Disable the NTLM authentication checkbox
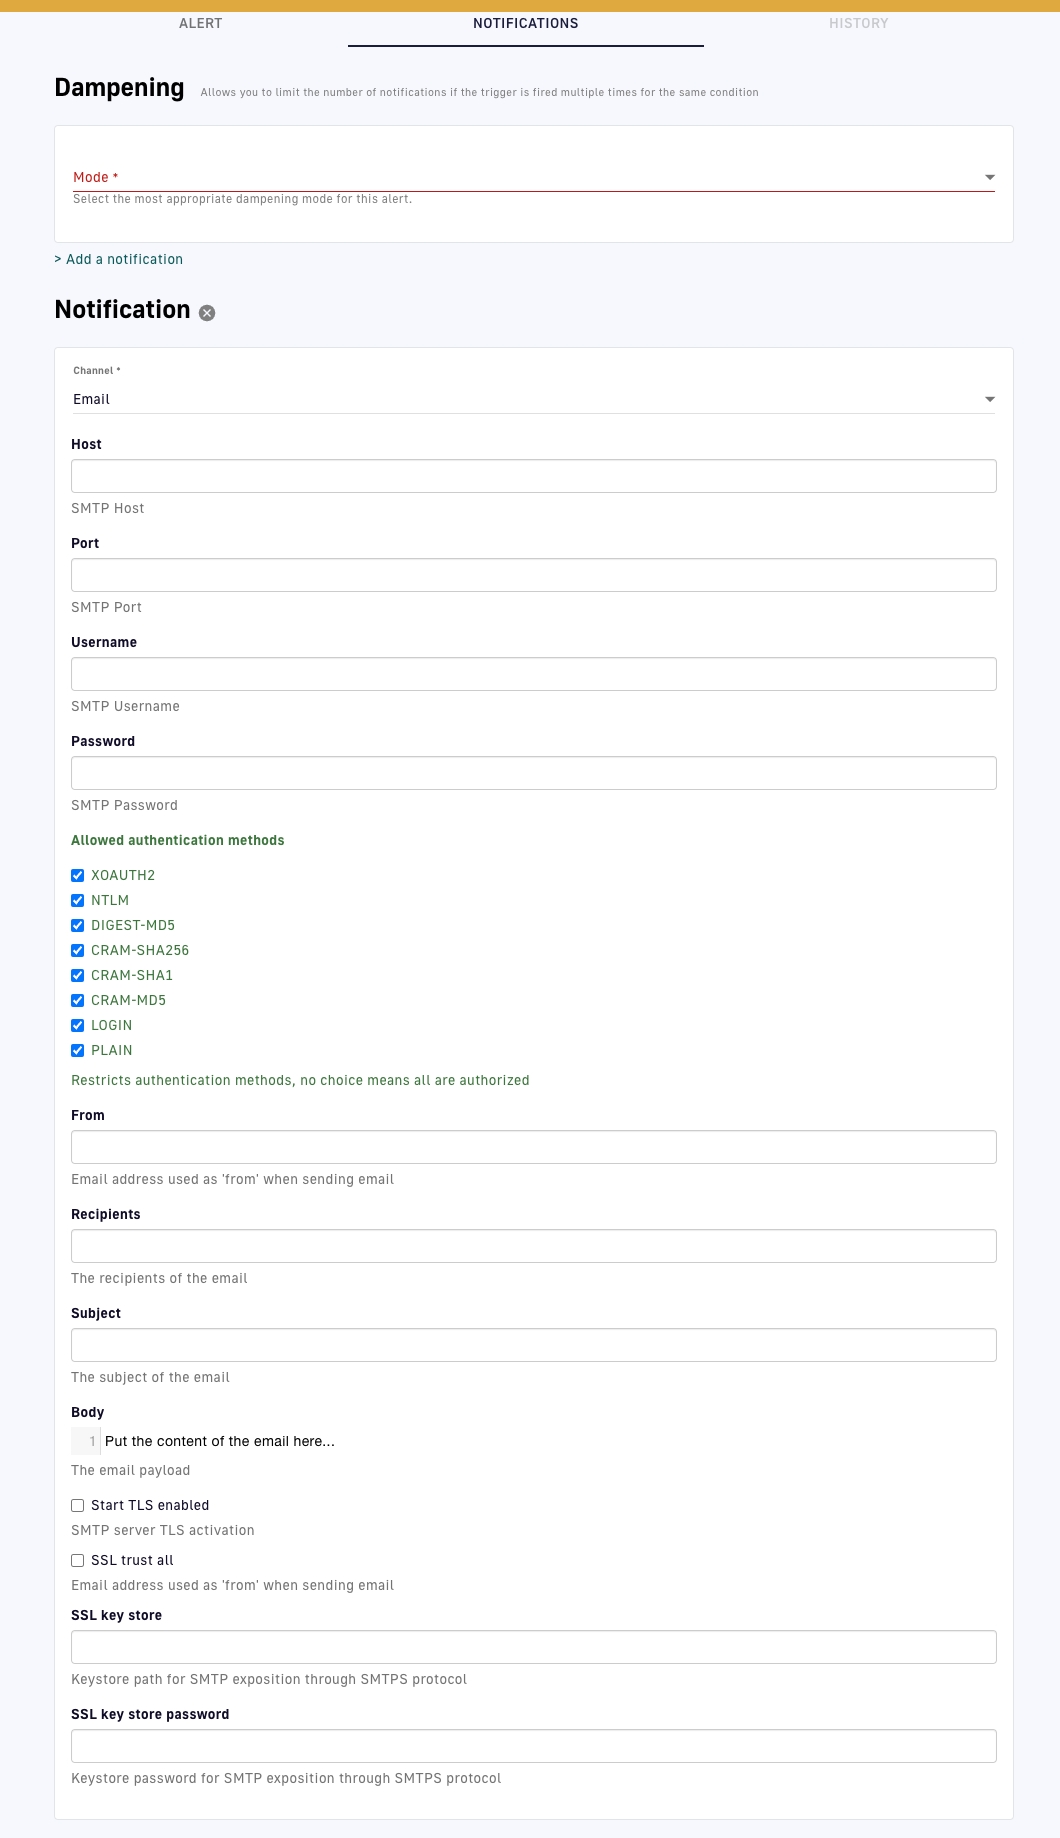Screen dimensions: 1060x1838 tap(78, 901)
